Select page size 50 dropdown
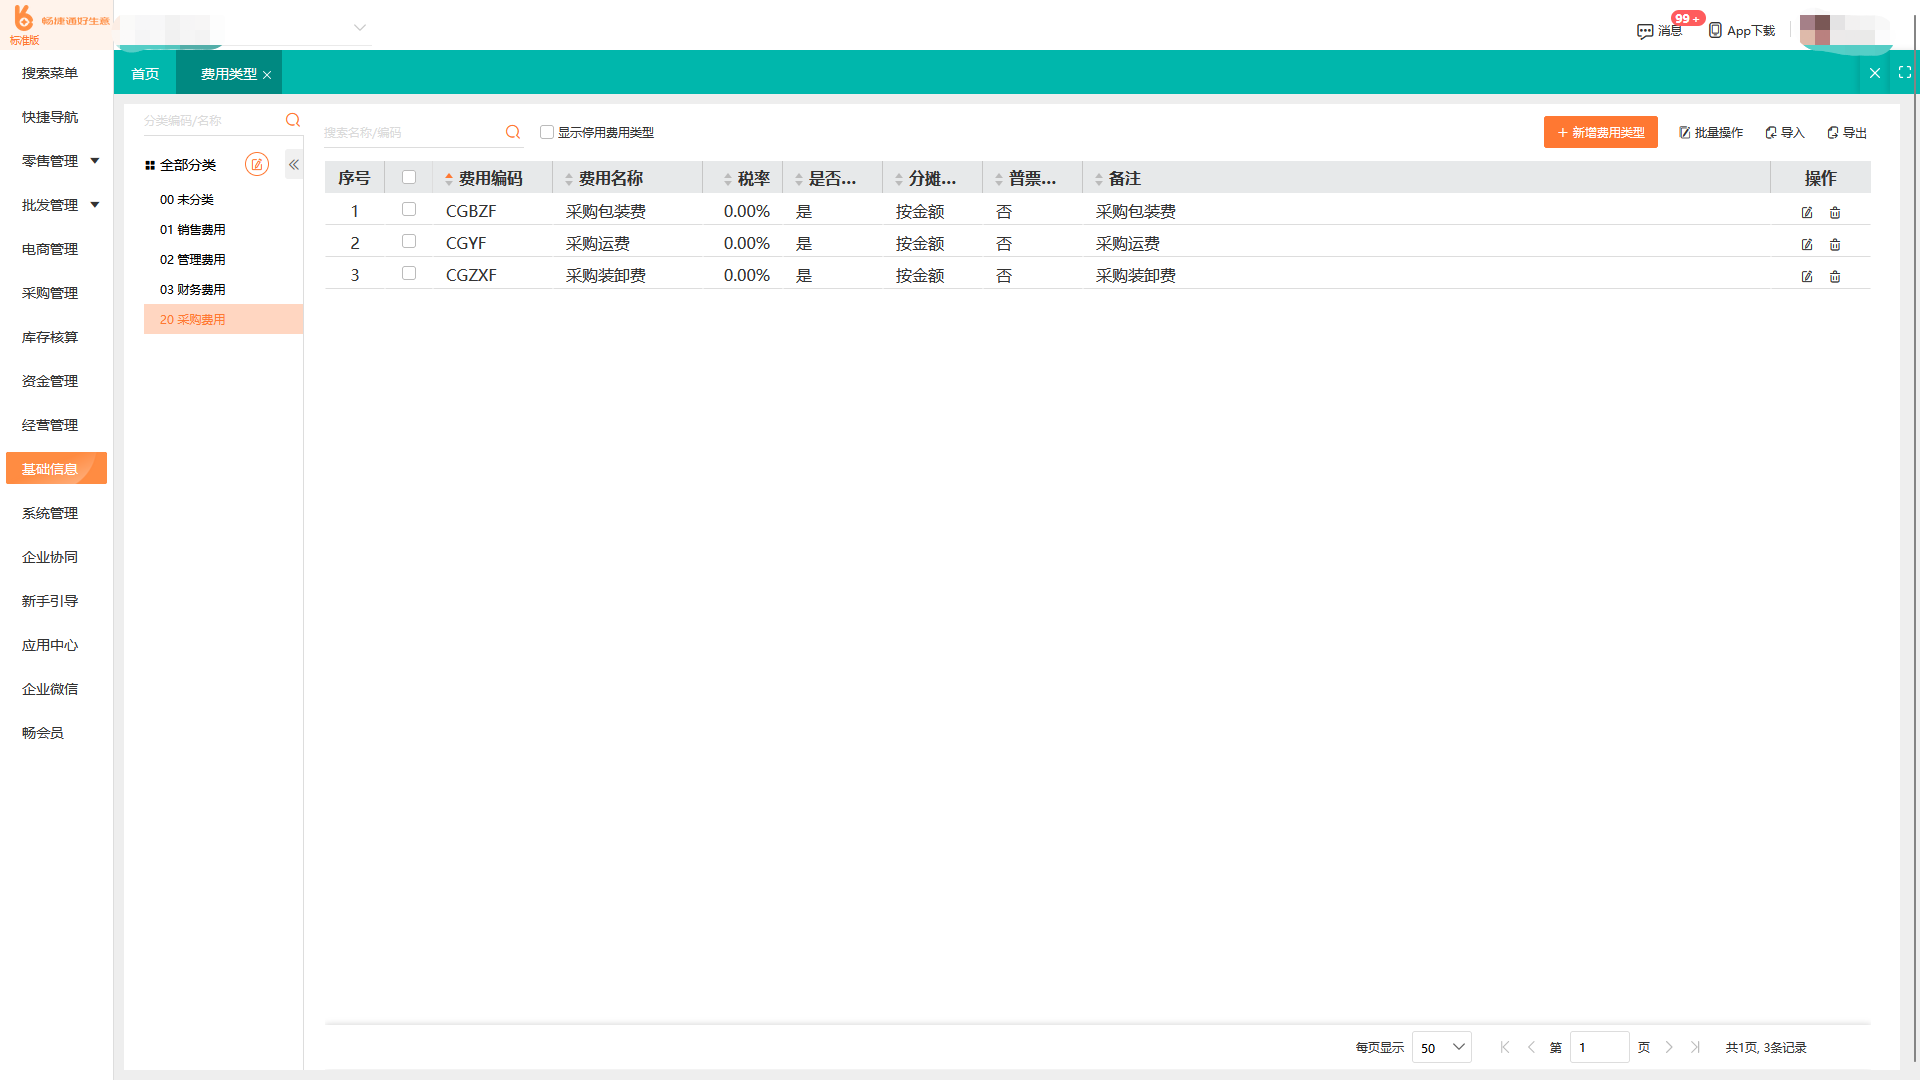Viewport: 1920px width, 1080px height. 1441,1047
